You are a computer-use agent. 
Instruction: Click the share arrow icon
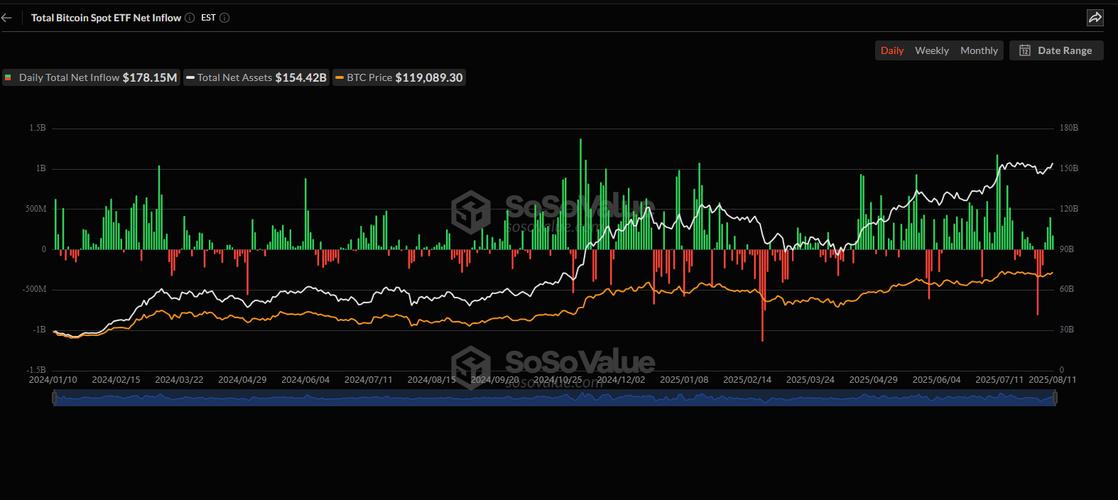[1094, 18]
